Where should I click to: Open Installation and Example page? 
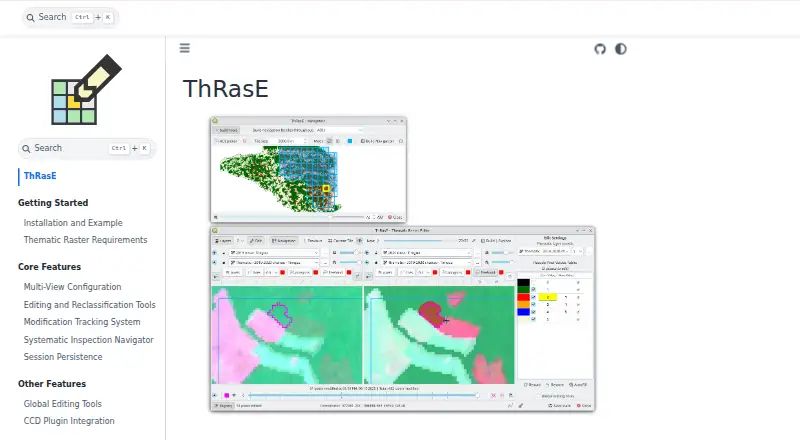tap(73, 223)
